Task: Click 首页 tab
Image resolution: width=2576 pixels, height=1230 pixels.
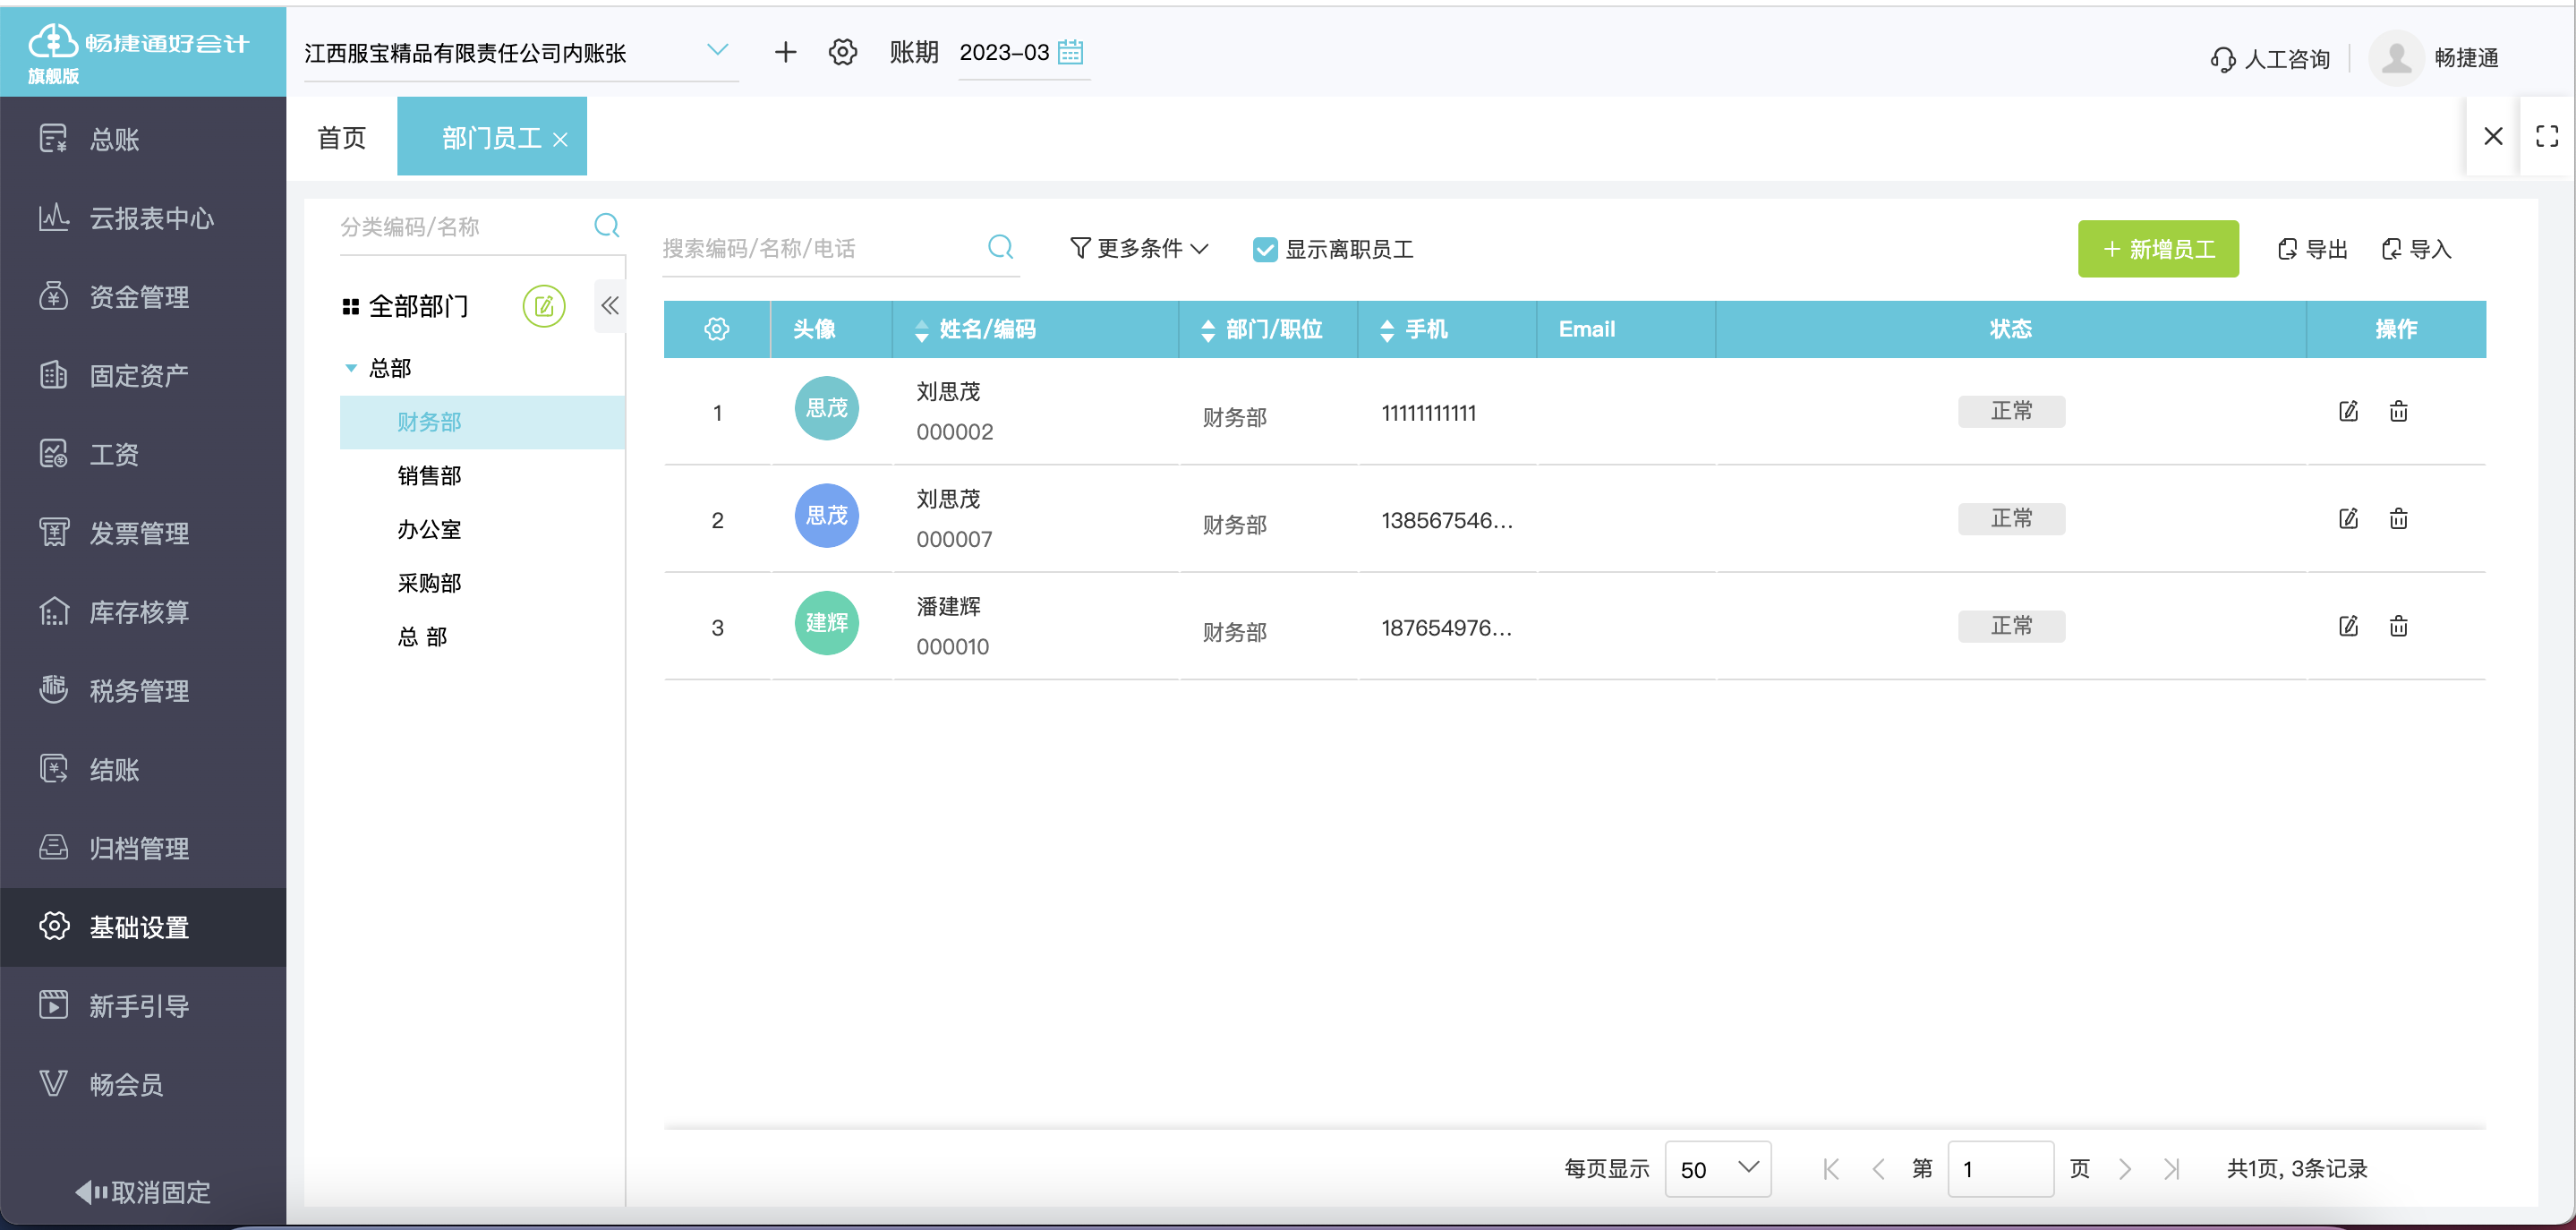Action: pyautogui.click(x=342, y=138)
